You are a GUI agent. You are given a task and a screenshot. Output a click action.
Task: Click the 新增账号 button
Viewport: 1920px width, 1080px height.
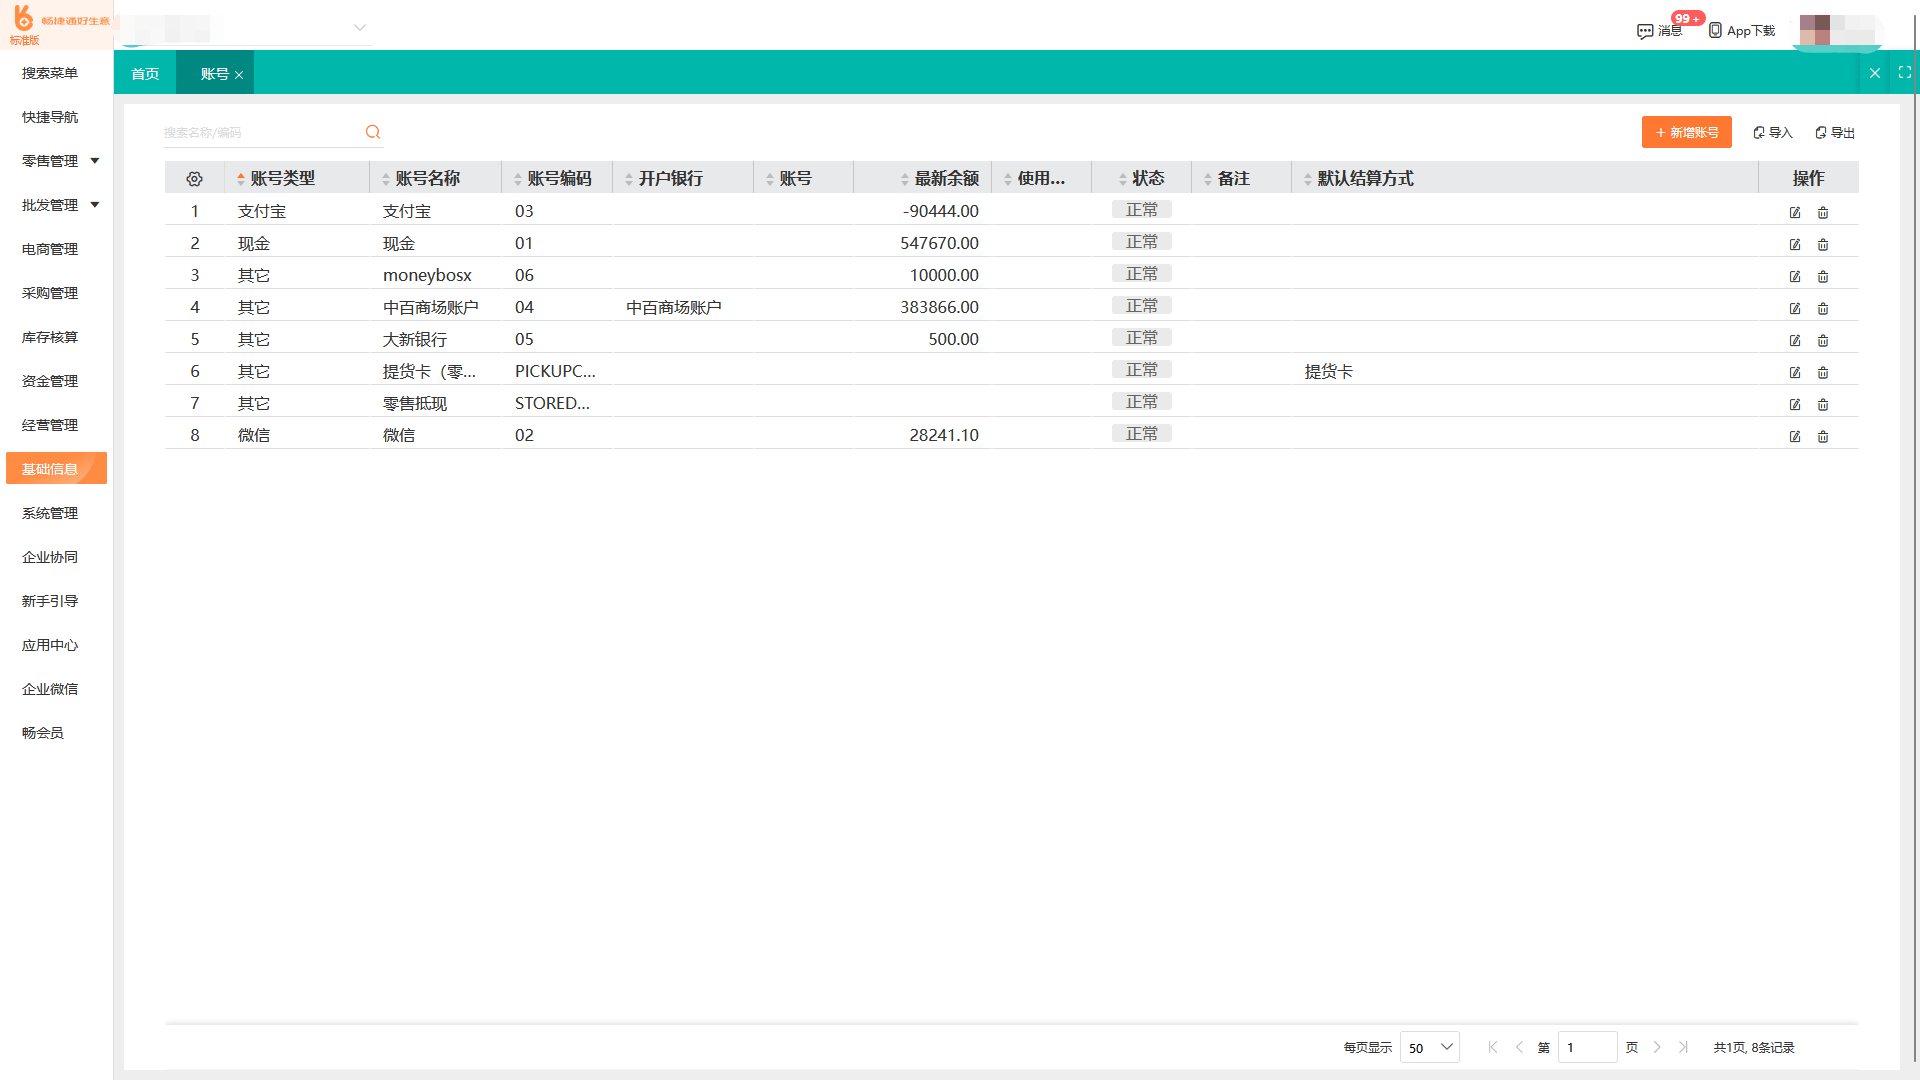click(1689, 132)
